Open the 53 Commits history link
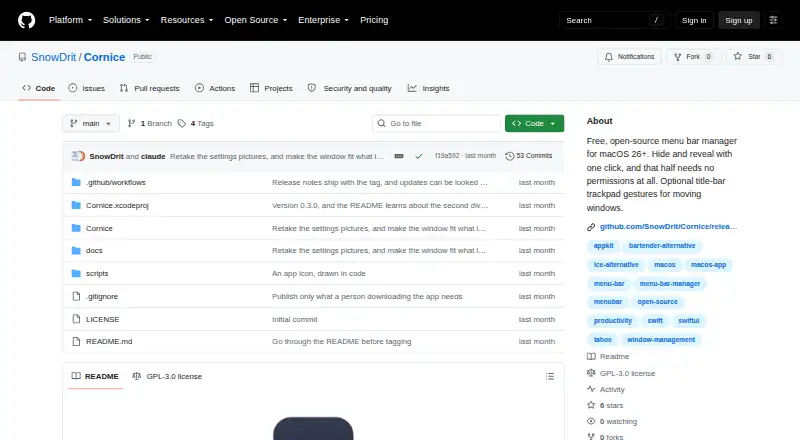Screen dimensions: 800x440 click(x=529, y=156)
